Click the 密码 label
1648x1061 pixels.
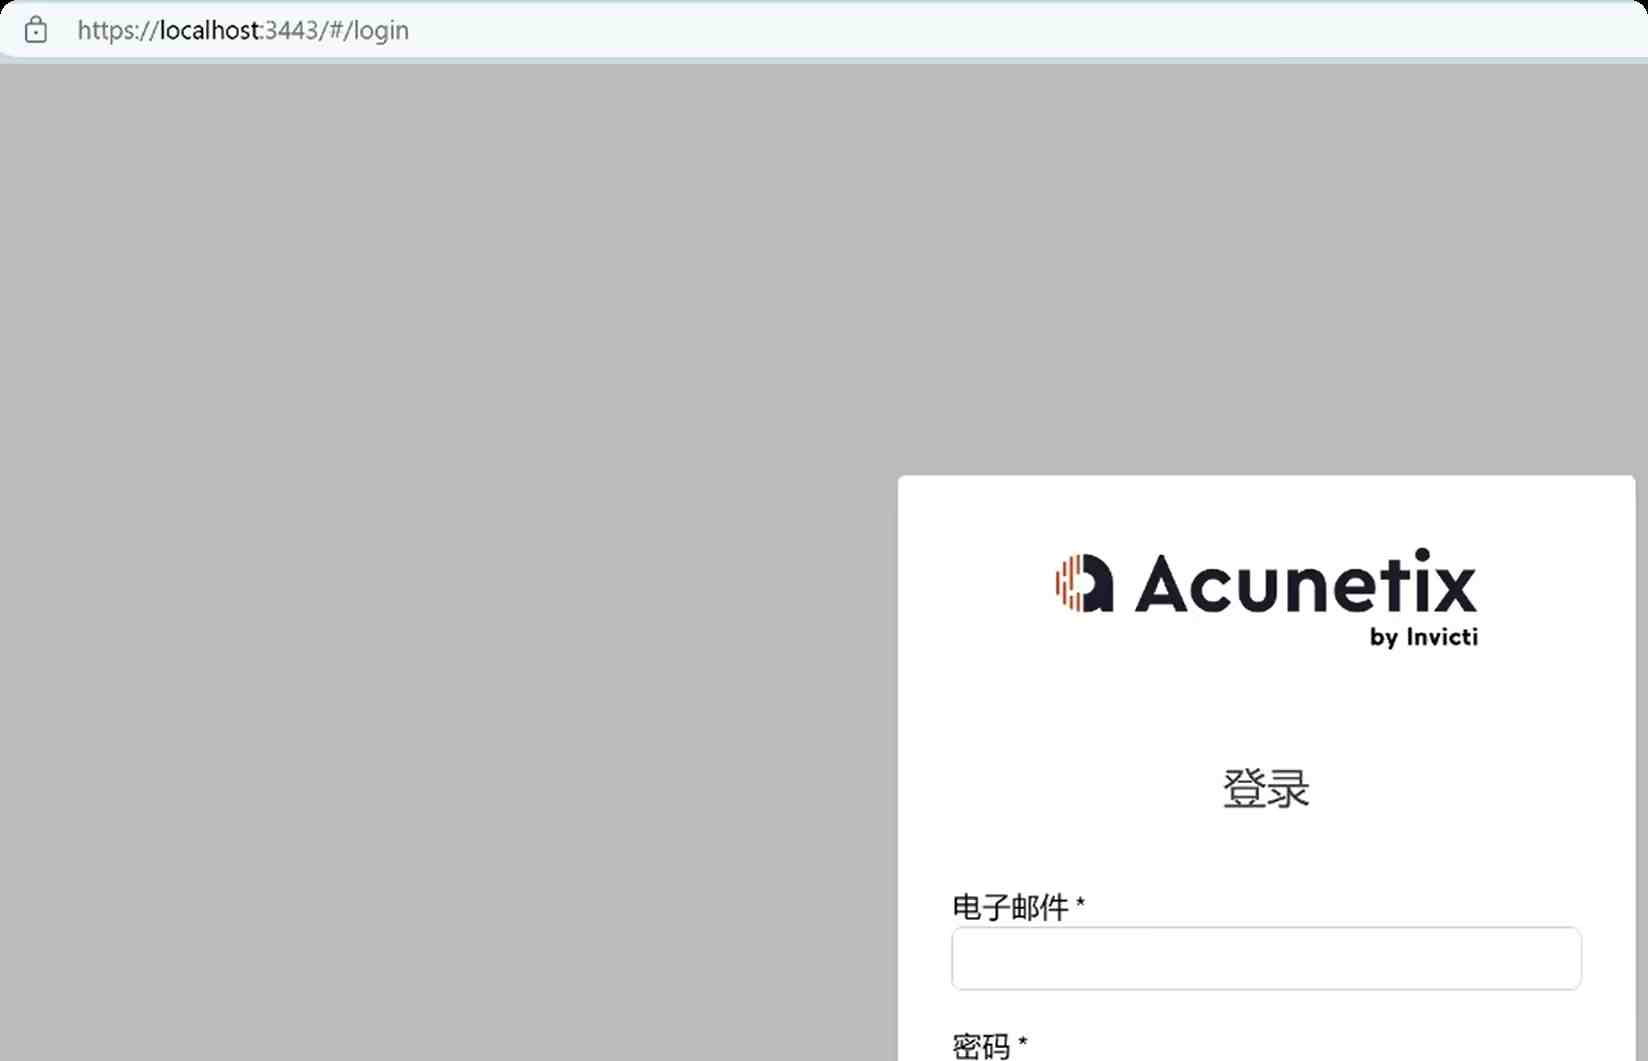click(x=986, y=1045)
